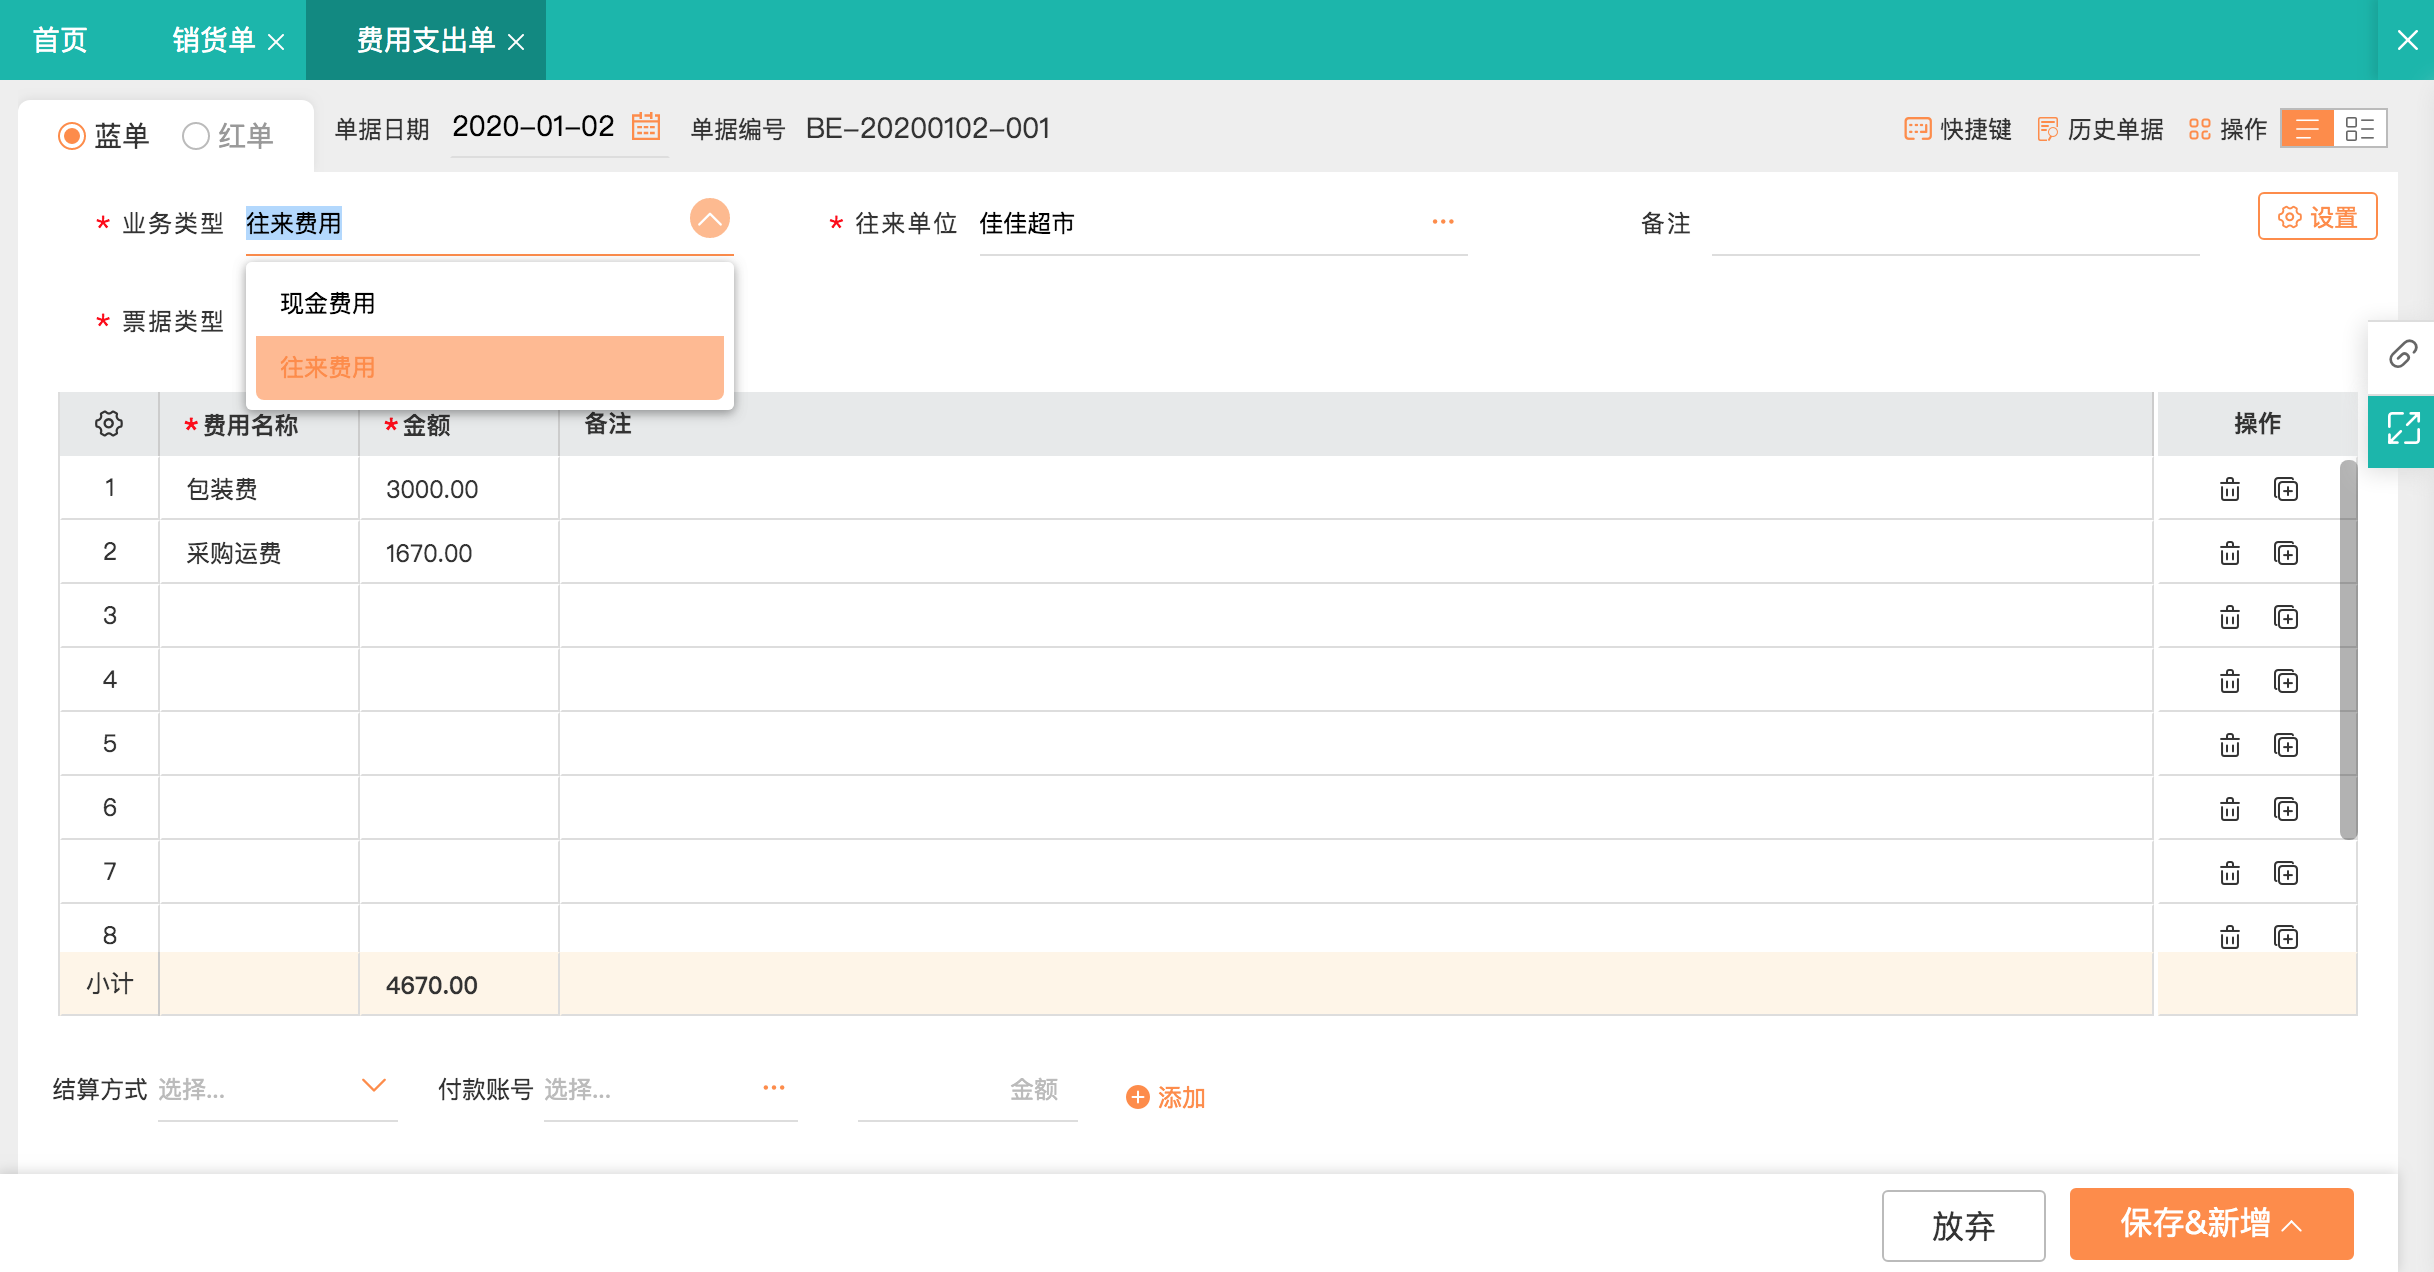2434x1272 pixels.
Task: Click the copy icon on row 2
Action: point(2286,554)
